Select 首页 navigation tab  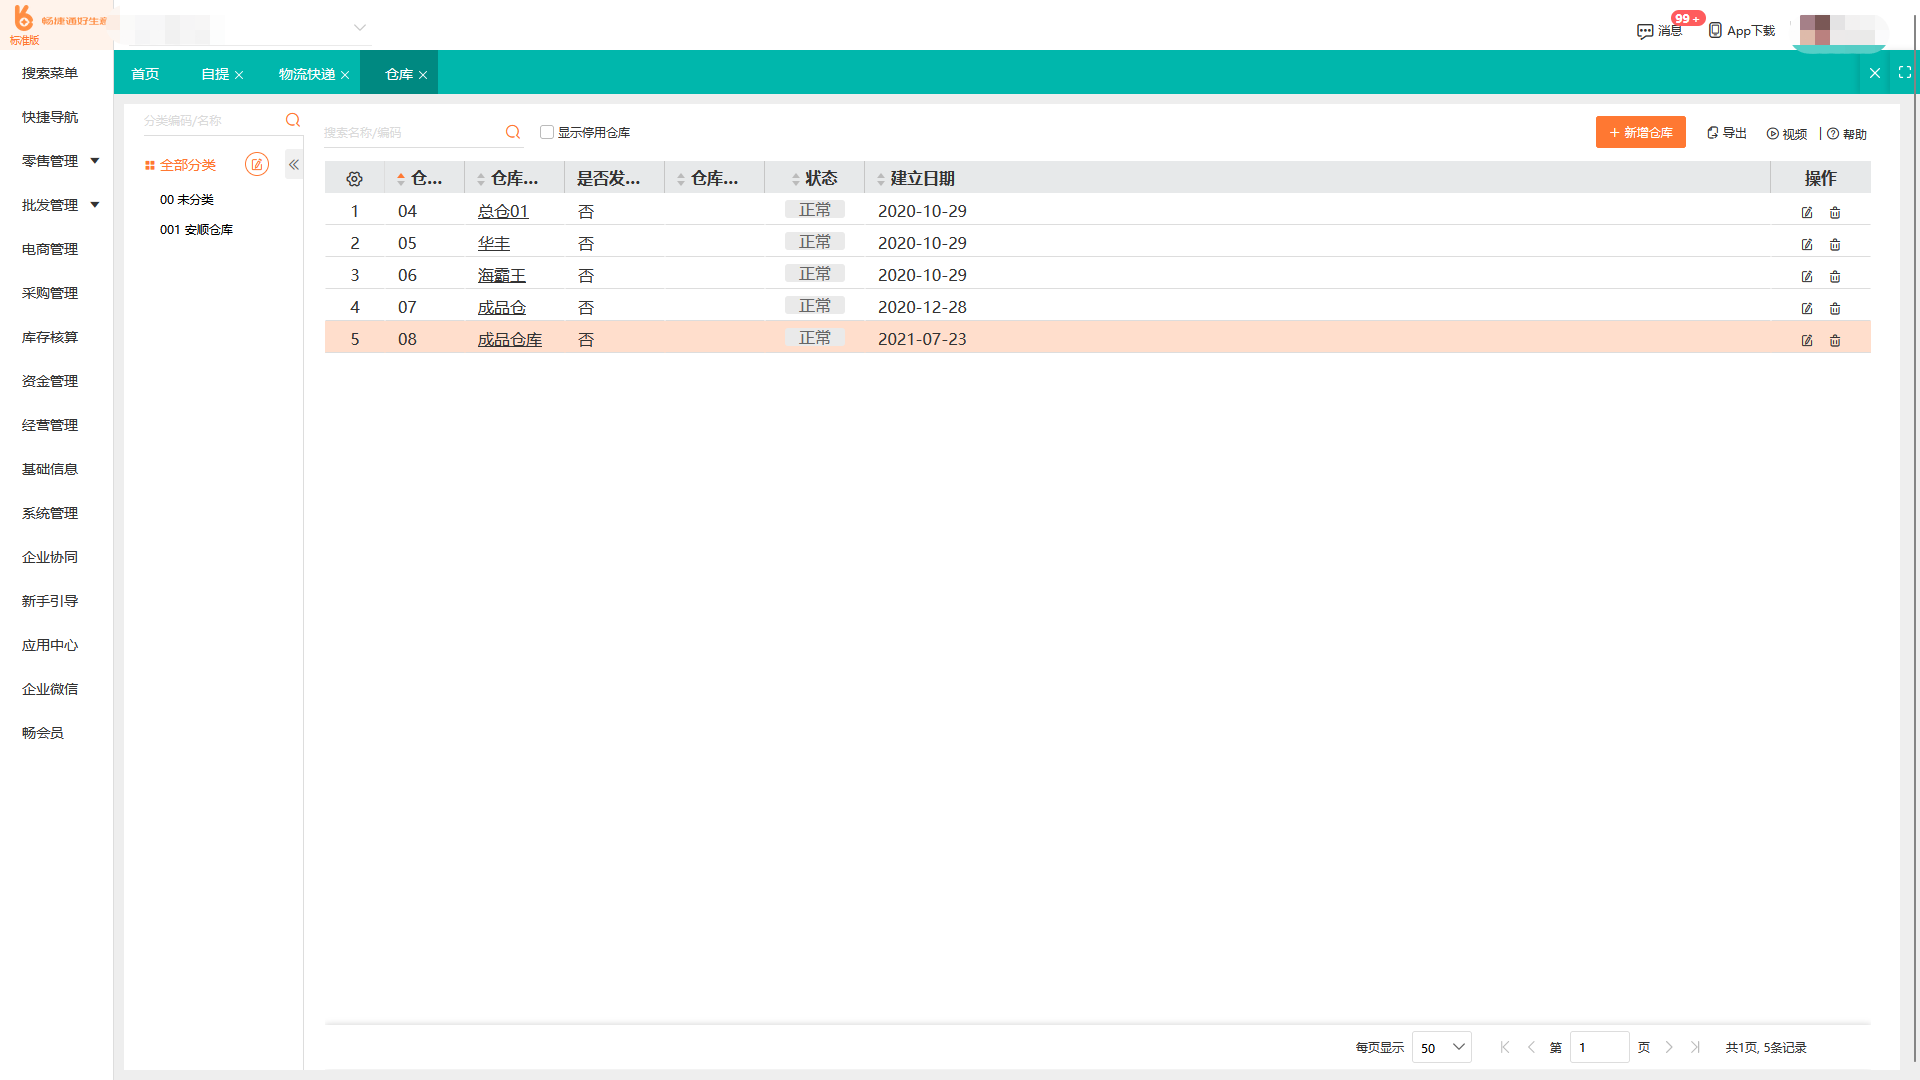[x=145, y=73]
